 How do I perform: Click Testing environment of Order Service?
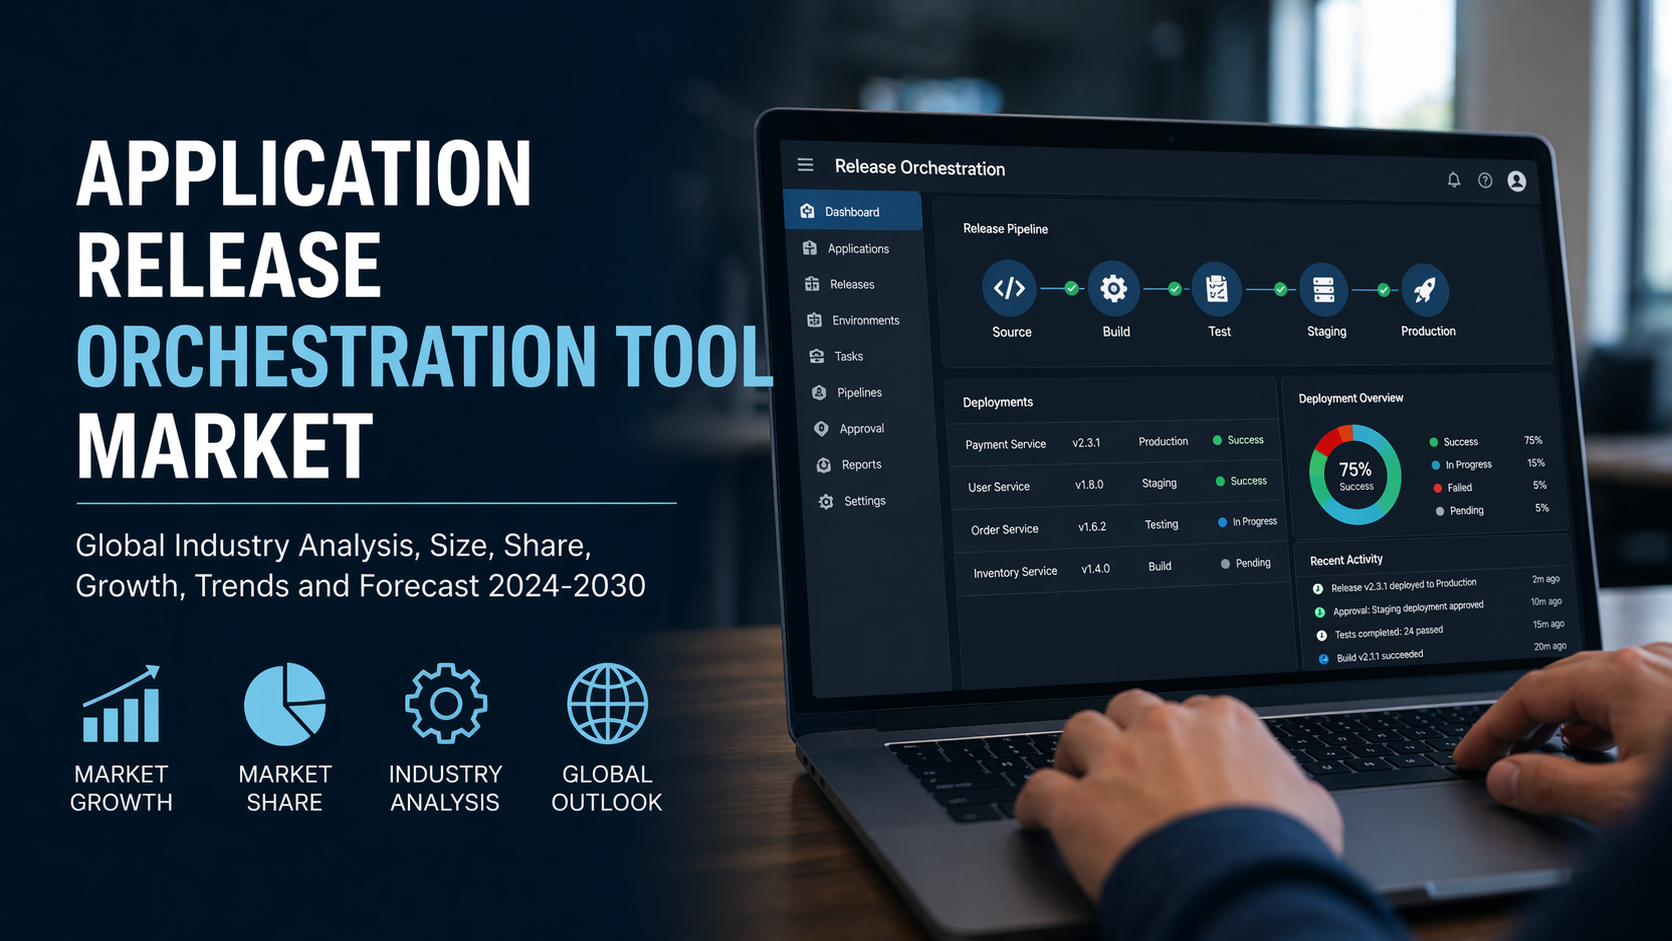1161,524
